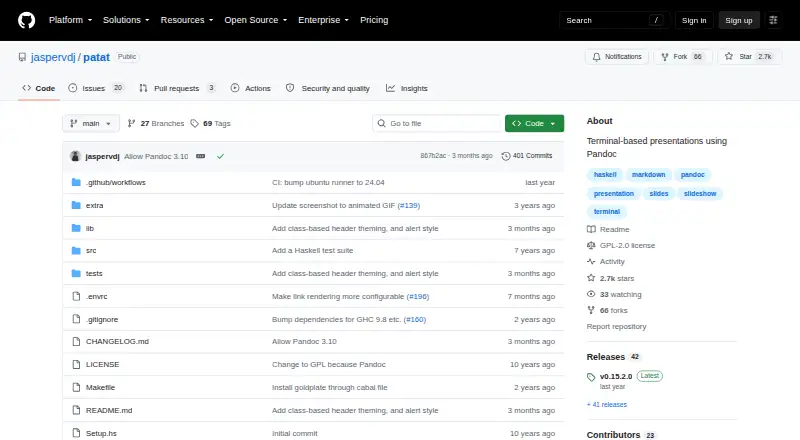
Task: Show the commit message ellipsis details
Action: (x=201, y=156)
